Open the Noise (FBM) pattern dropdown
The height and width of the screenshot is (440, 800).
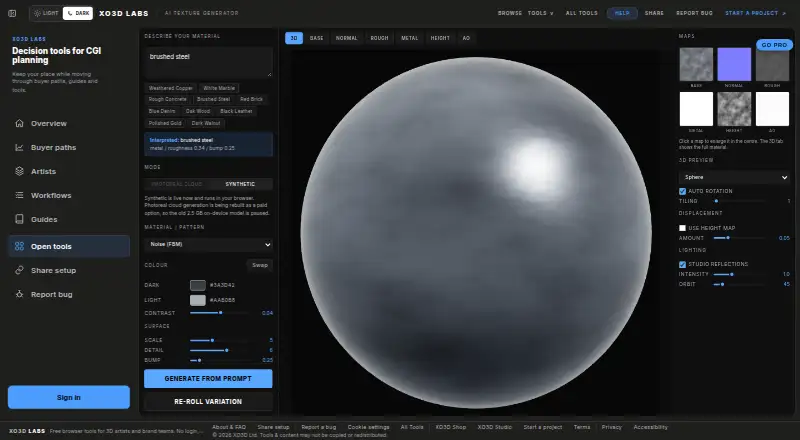coord(208,245)
